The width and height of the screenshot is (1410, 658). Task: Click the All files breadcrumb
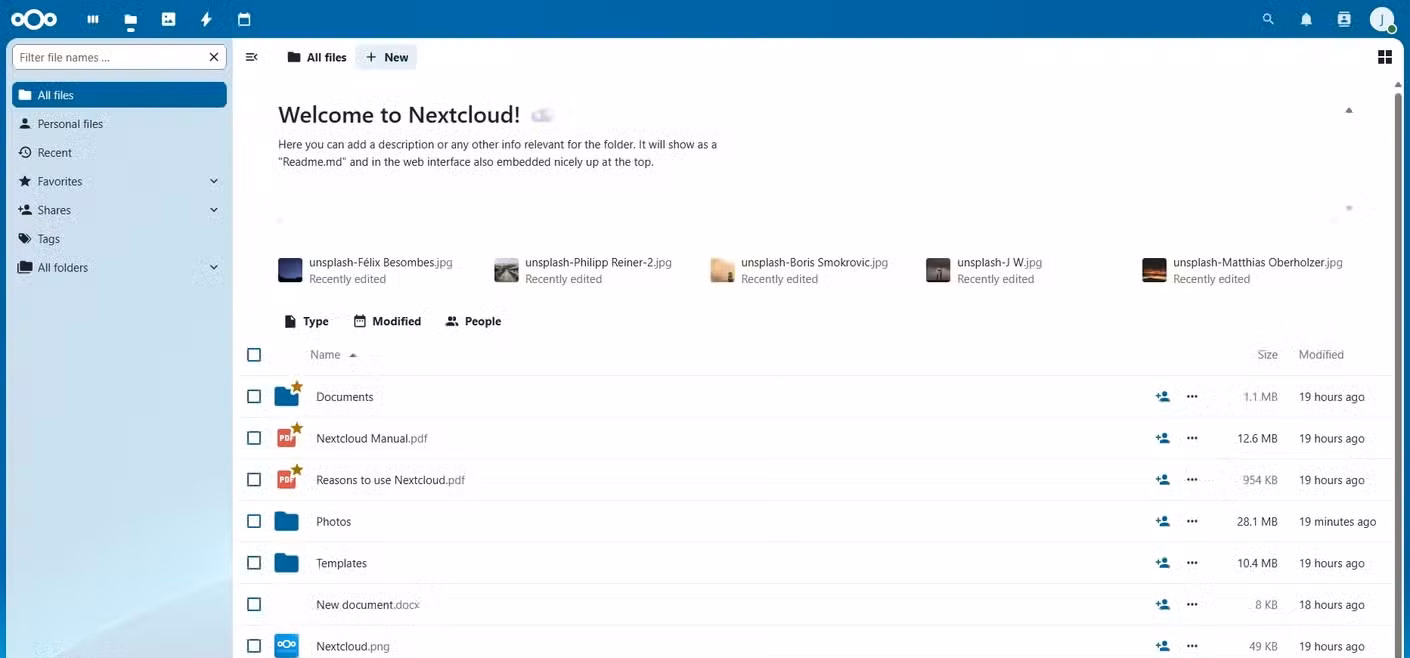point(316,57)
